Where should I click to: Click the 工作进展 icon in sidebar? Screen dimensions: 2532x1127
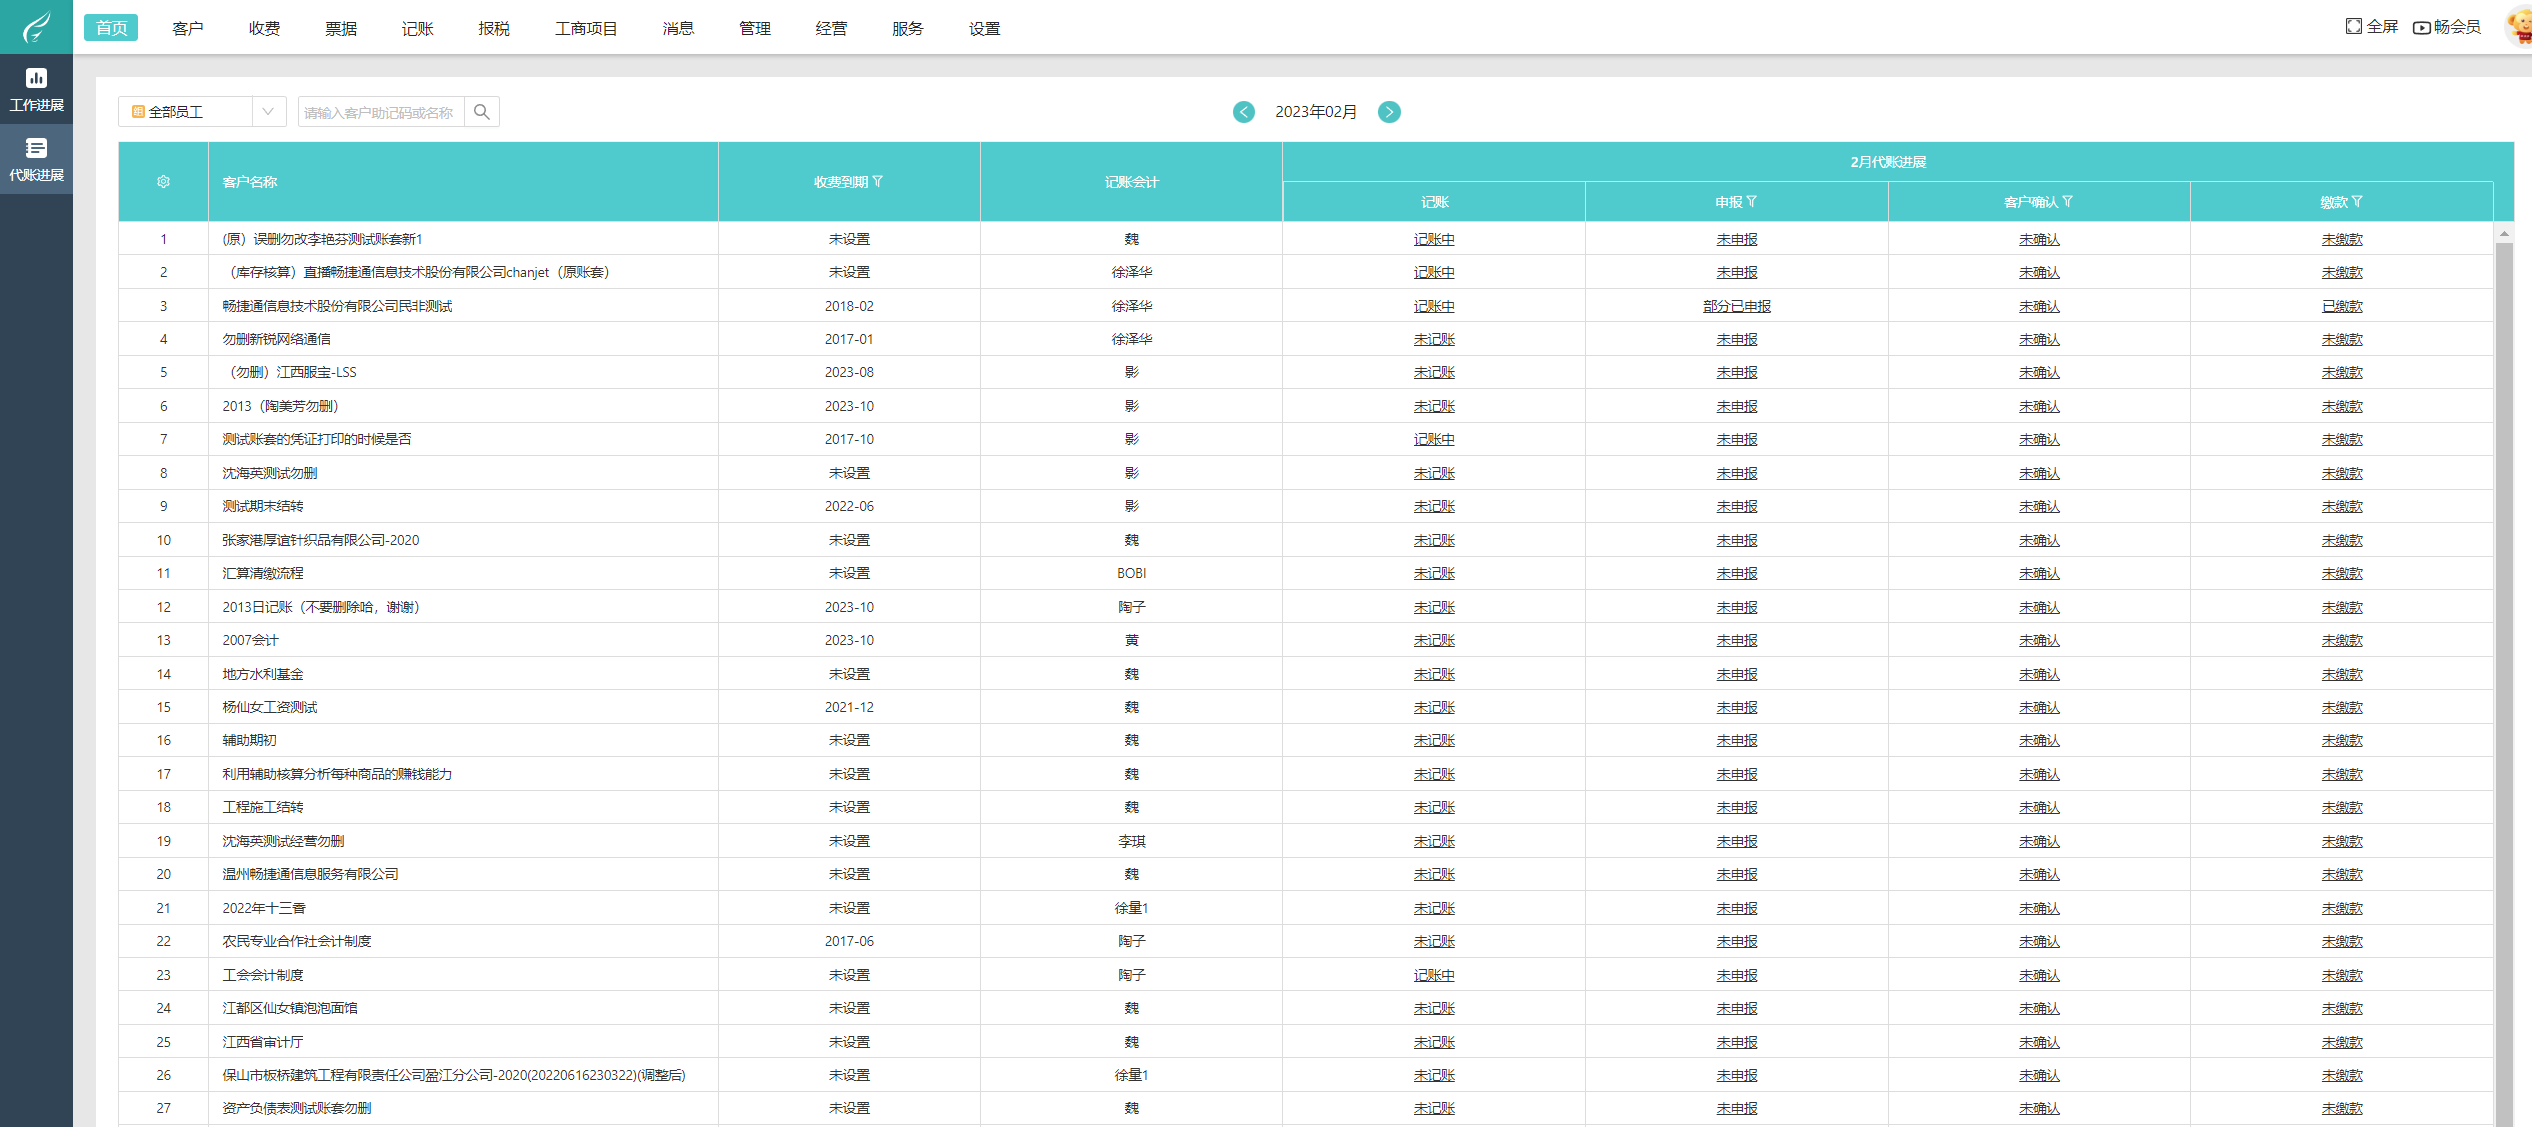pos(36,90)
